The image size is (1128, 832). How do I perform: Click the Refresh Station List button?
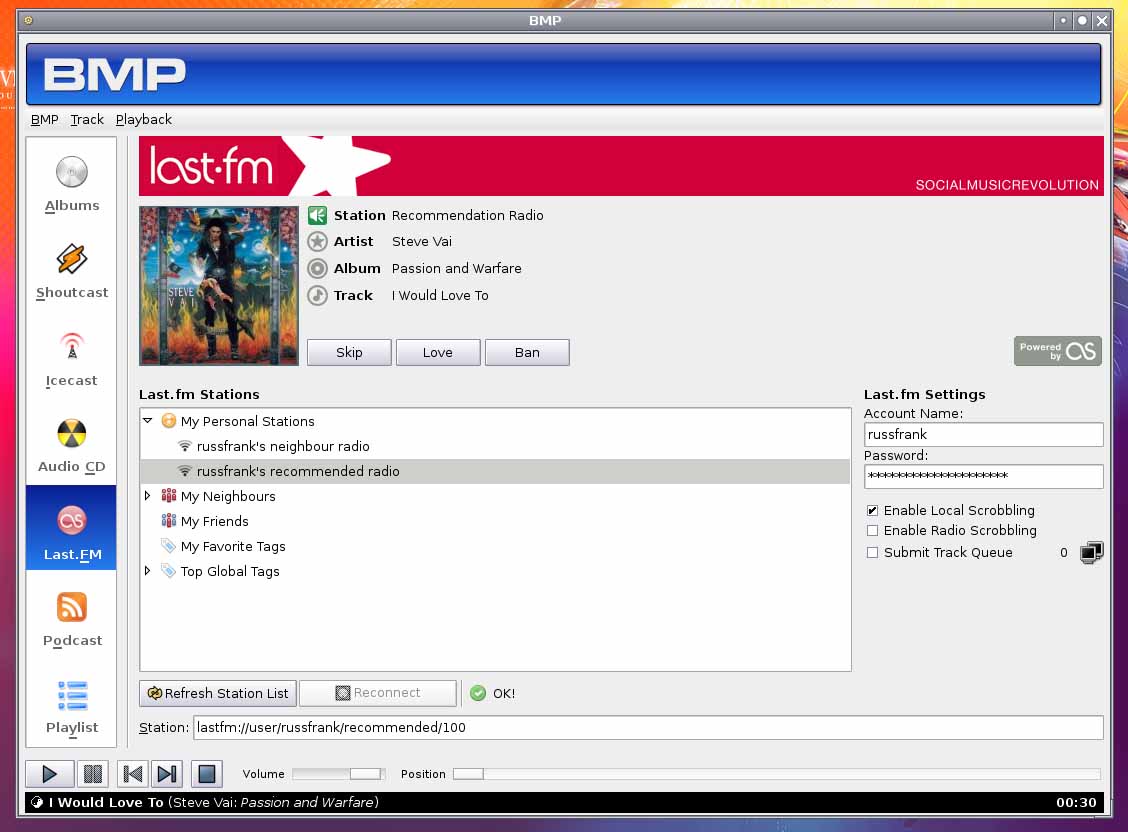pos(218,693)
